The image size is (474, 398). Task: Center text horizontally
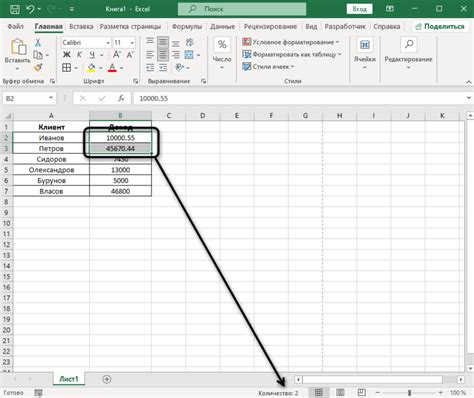click(x=163, y=55)
